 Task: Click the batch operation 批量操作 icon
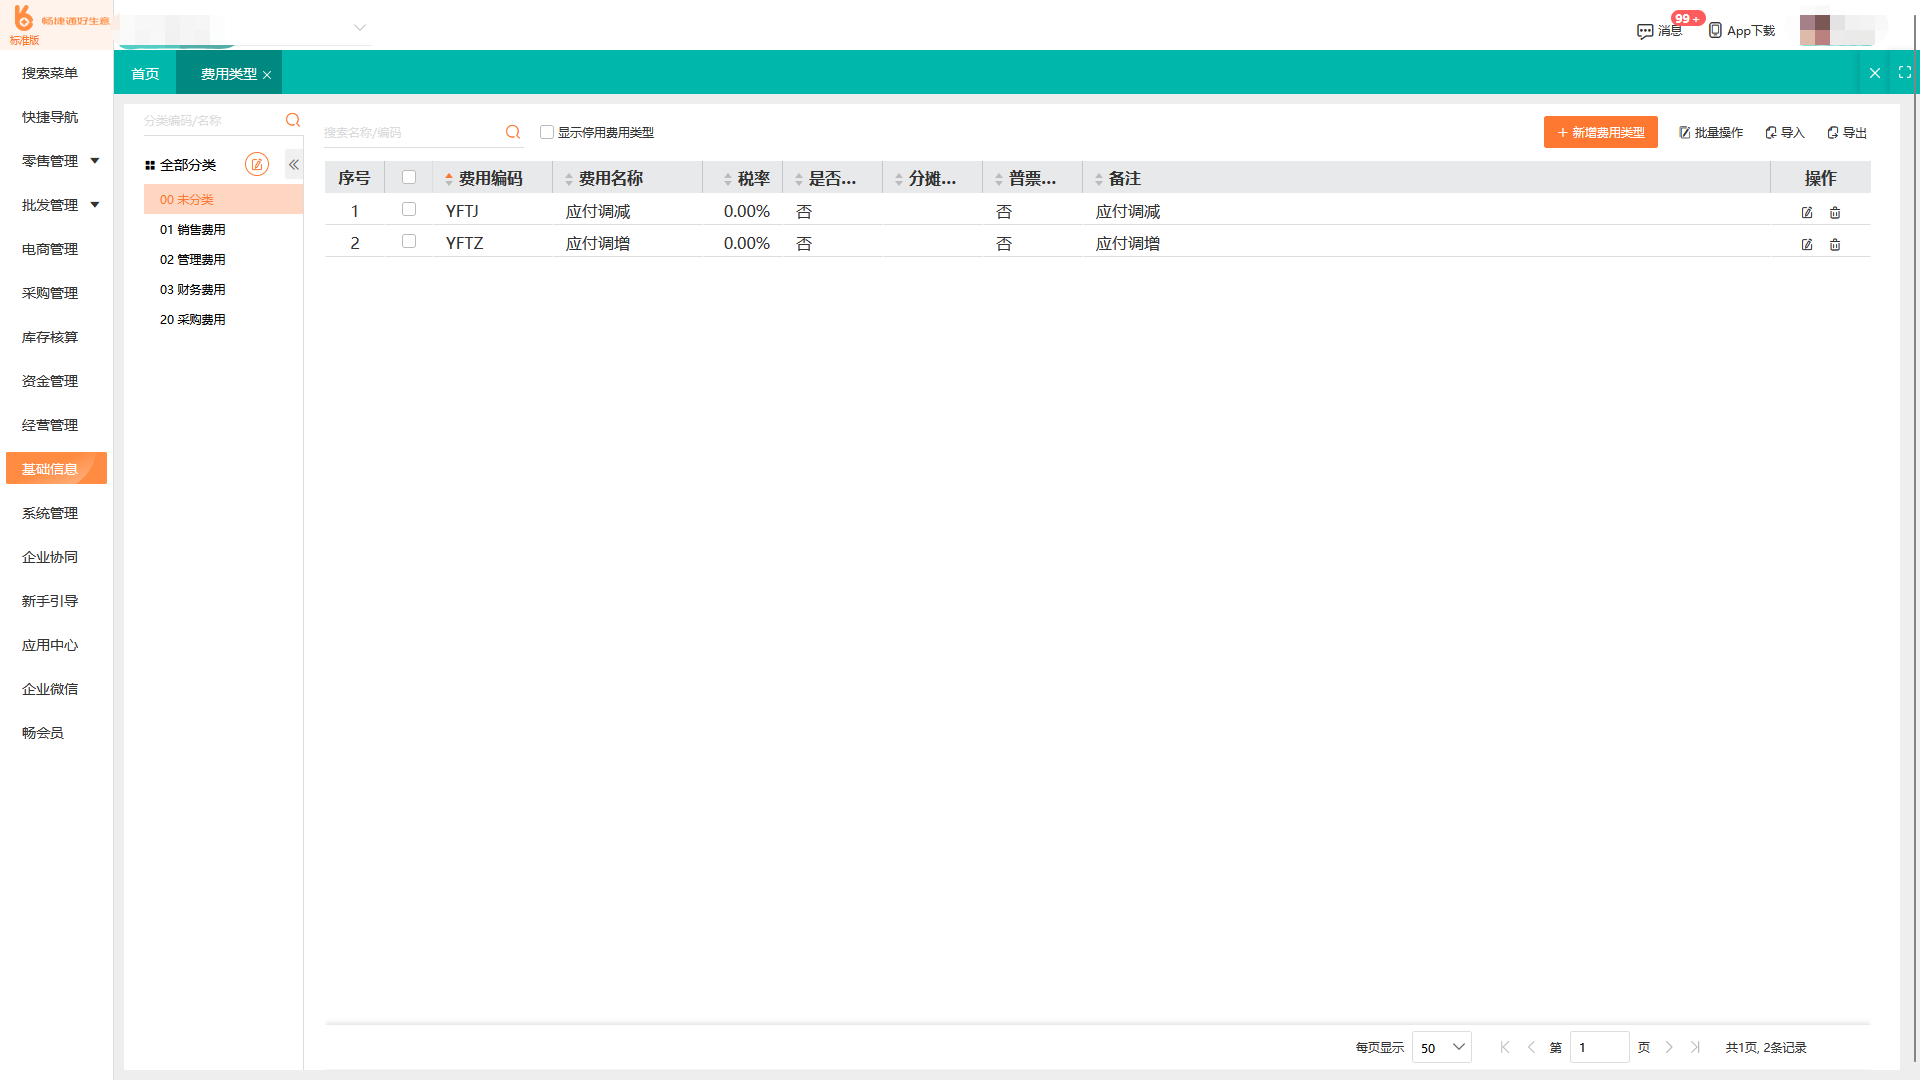coord(1710,132)
